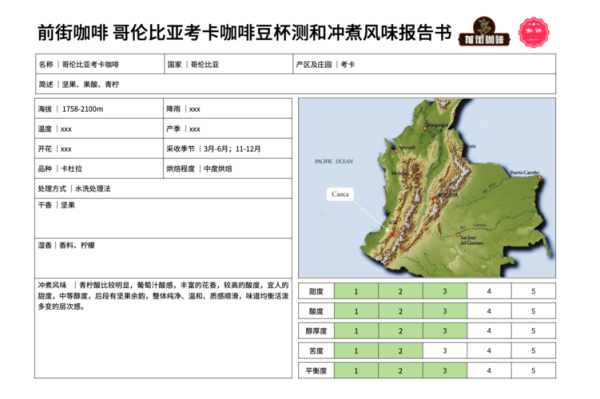The height and width of the screenshot is (399, 600).
Task: Select the 产季｜xxx cell
Action: point(228,129)
